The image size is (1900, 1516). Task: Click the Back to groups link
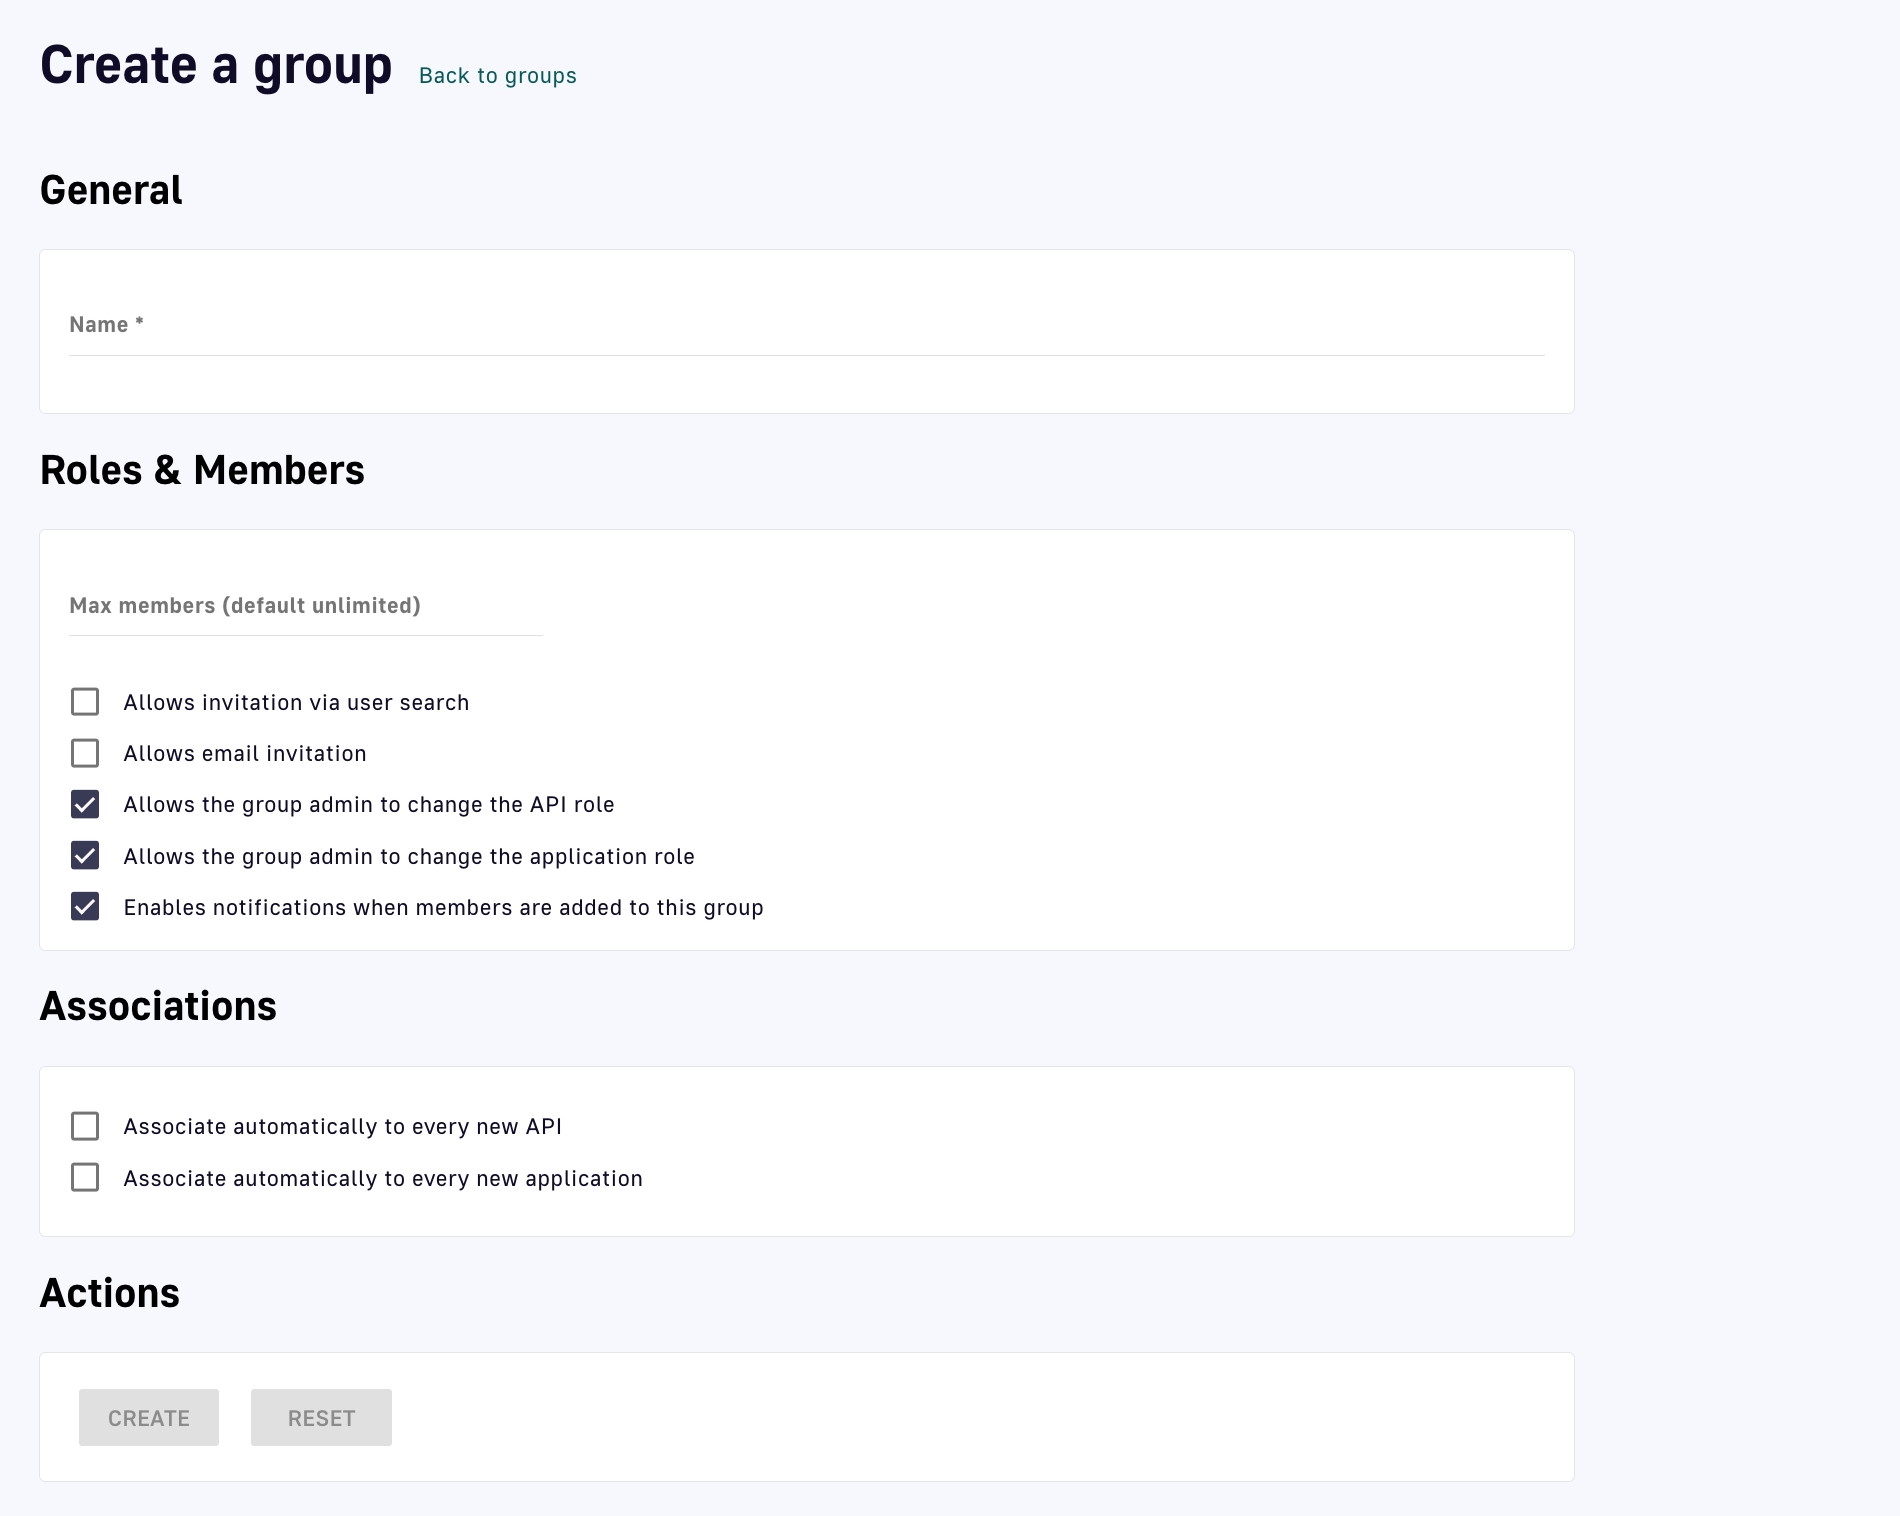pos(497,76)
